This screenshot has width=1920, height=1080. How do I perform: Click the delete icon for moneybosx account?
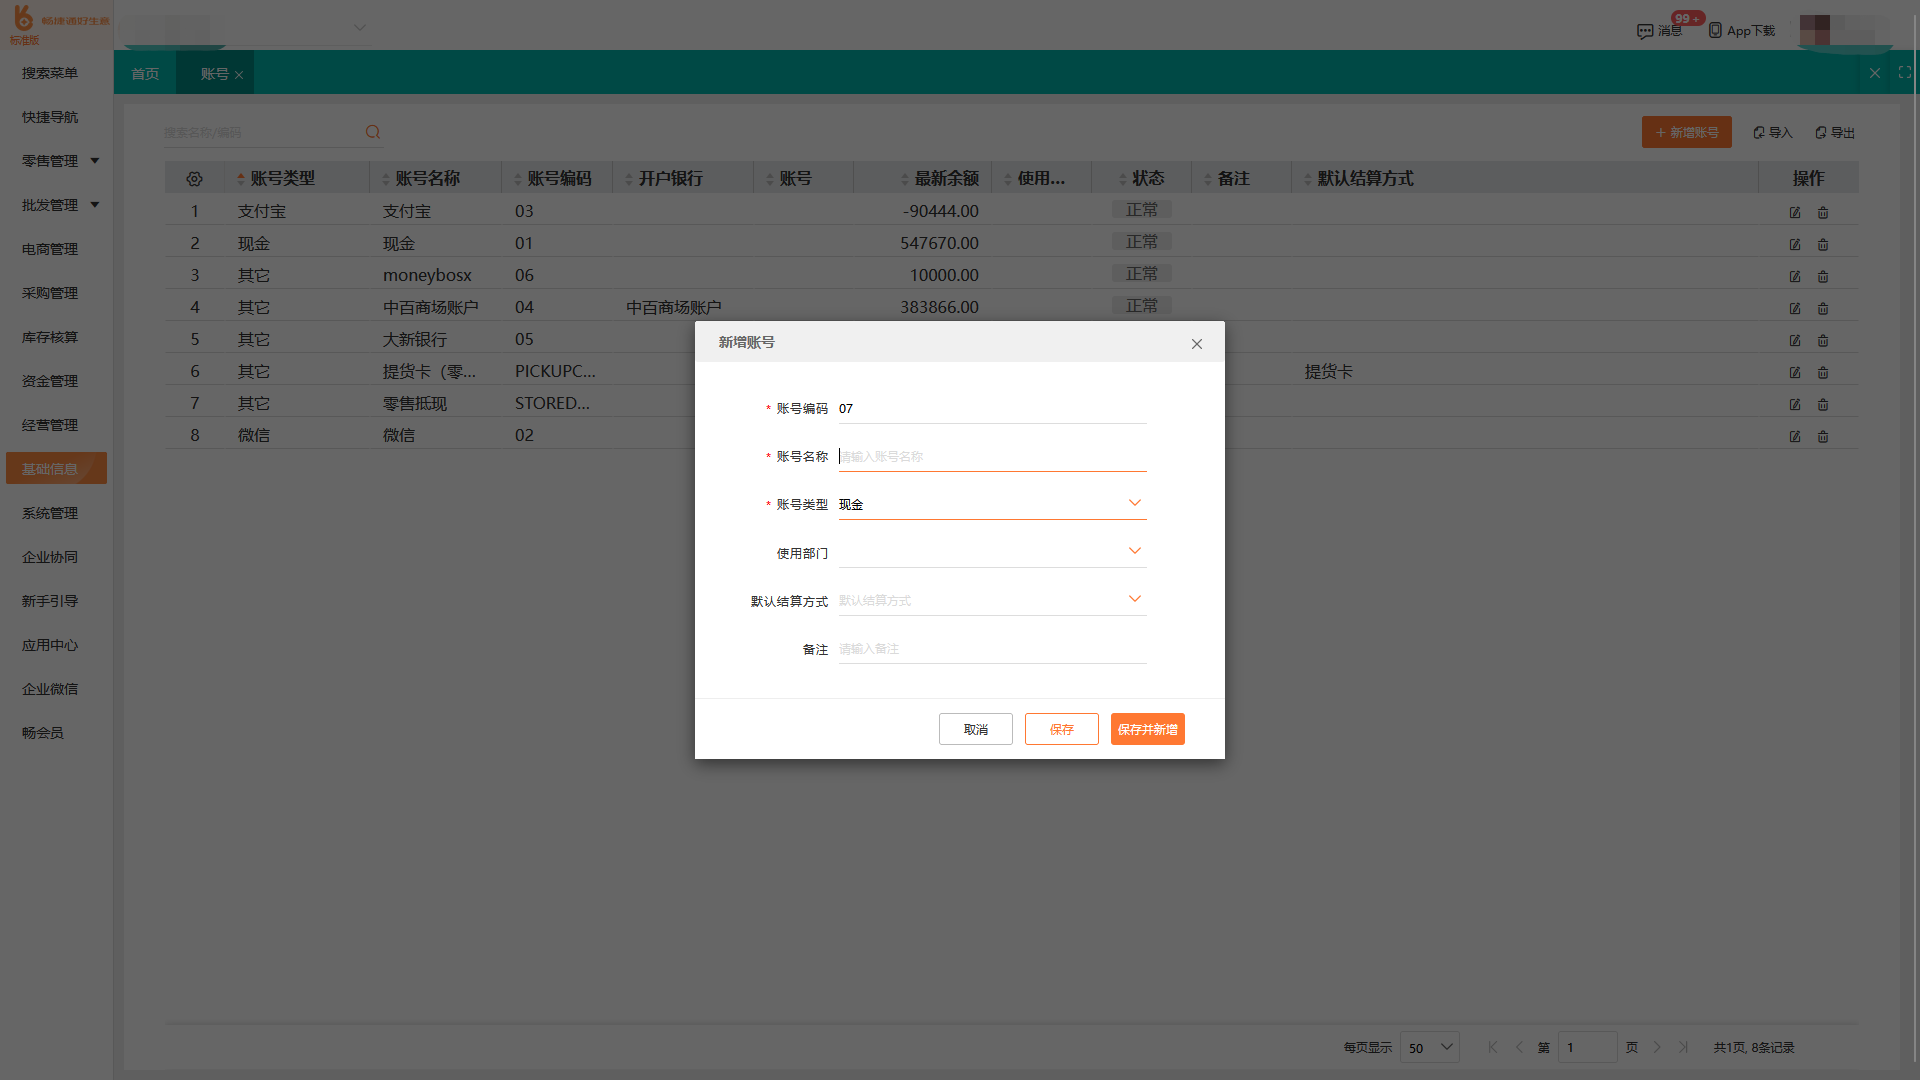coord(1824,276)
